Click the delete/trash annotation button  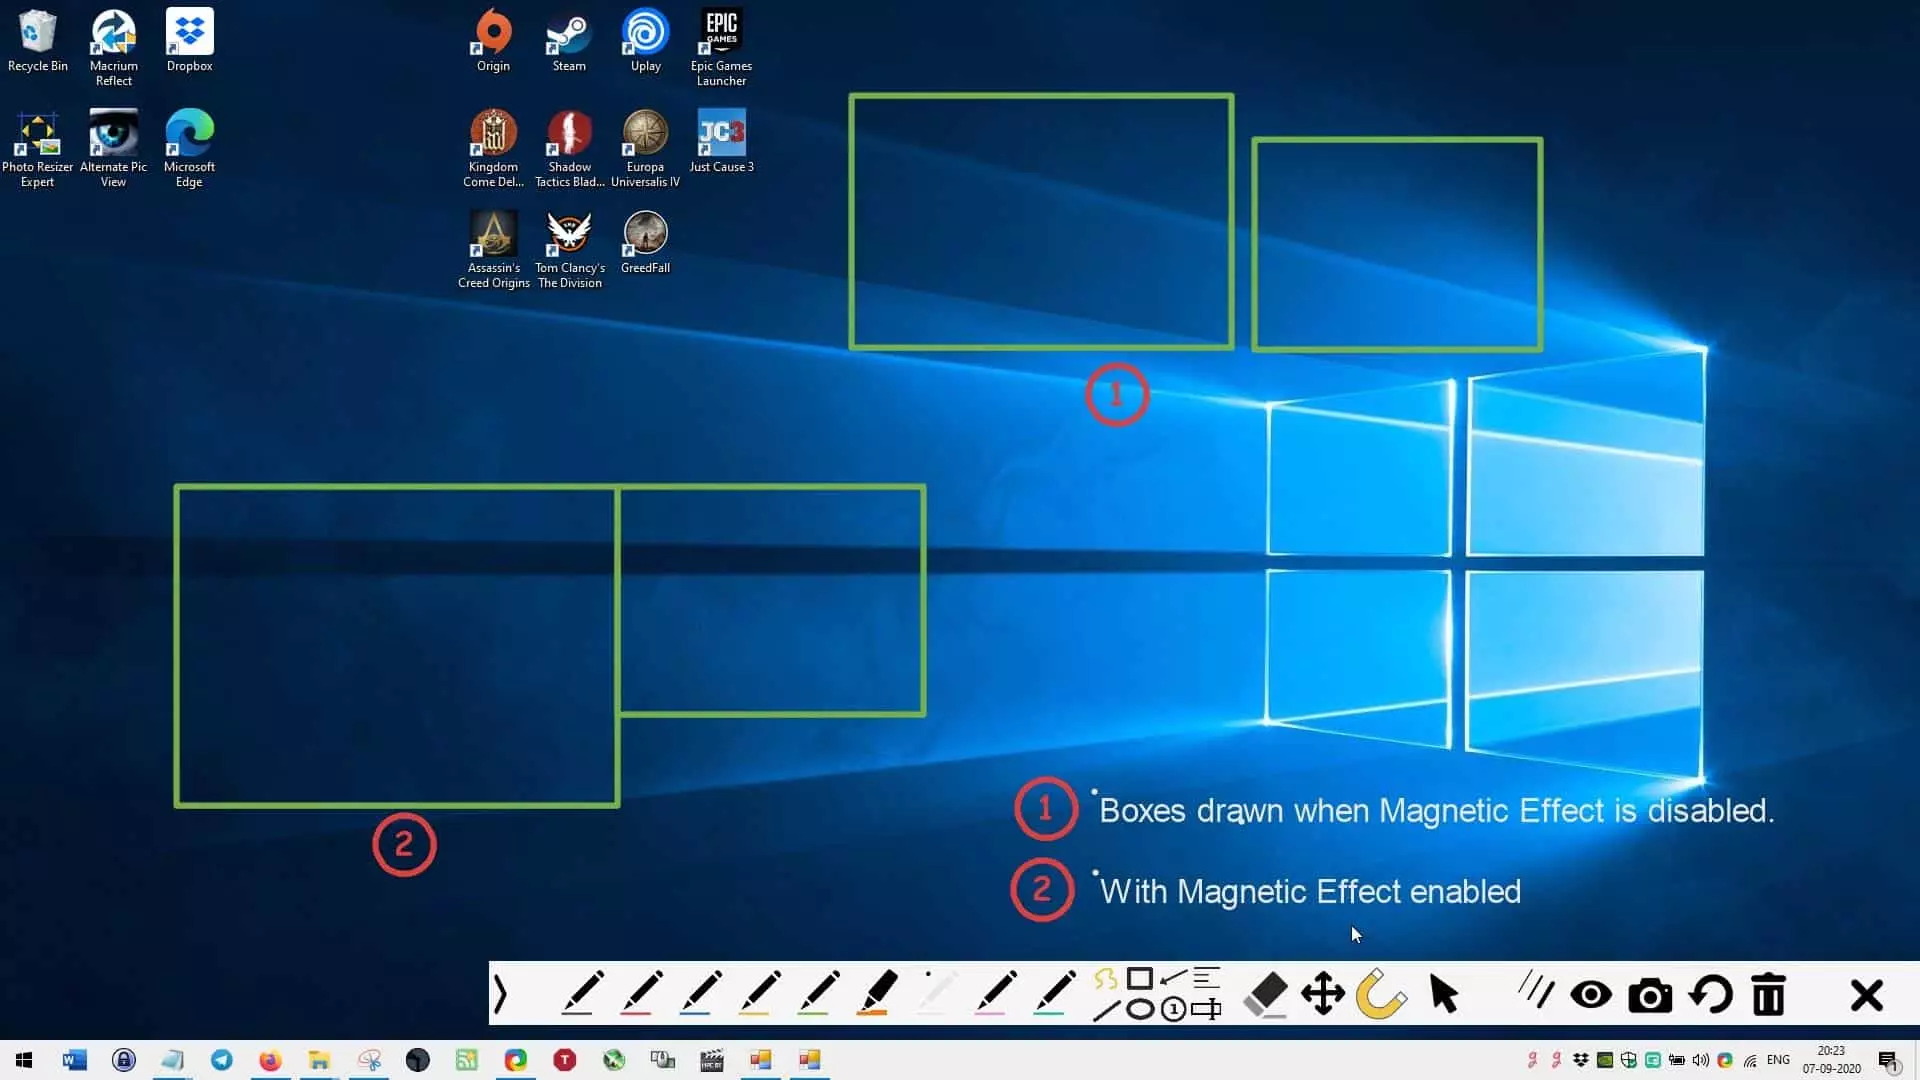coord(1770,993)
